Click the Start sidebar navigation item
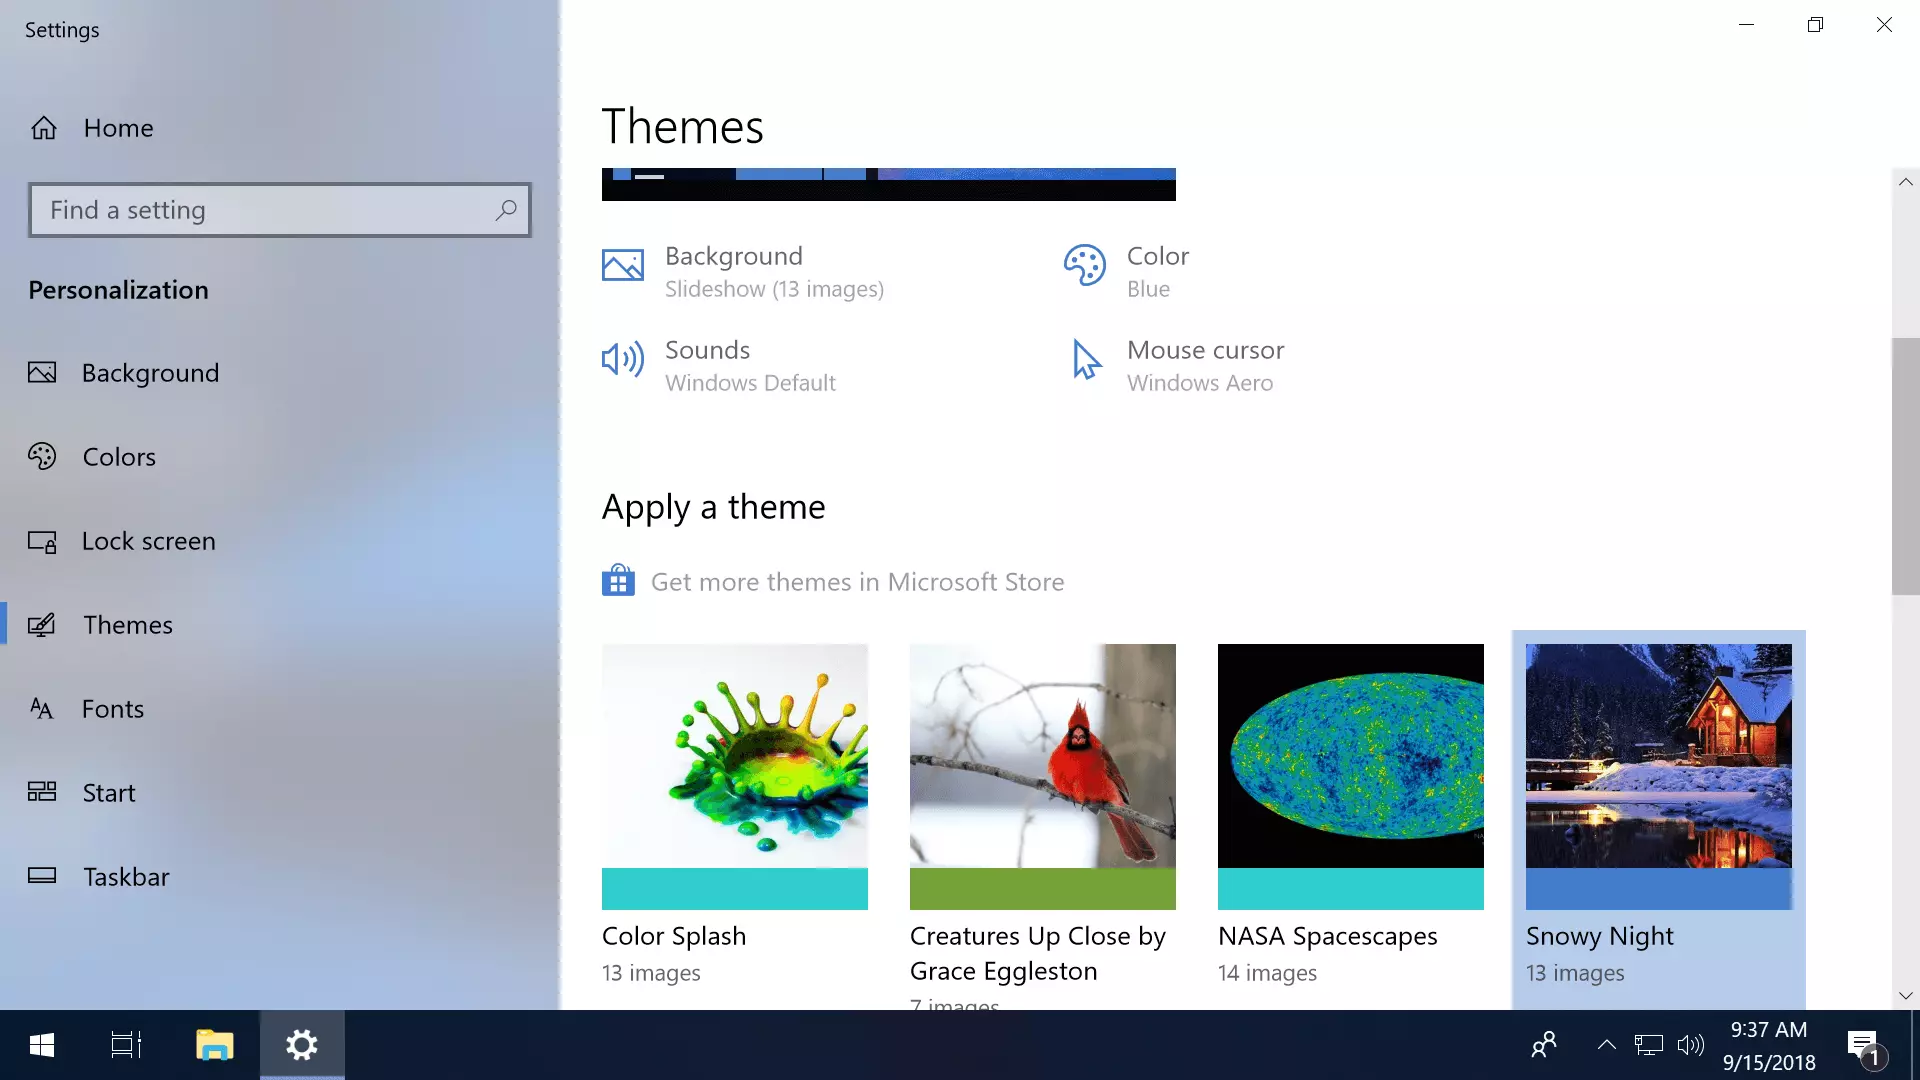The image size is (1920, 1080). tap(109, 793)
